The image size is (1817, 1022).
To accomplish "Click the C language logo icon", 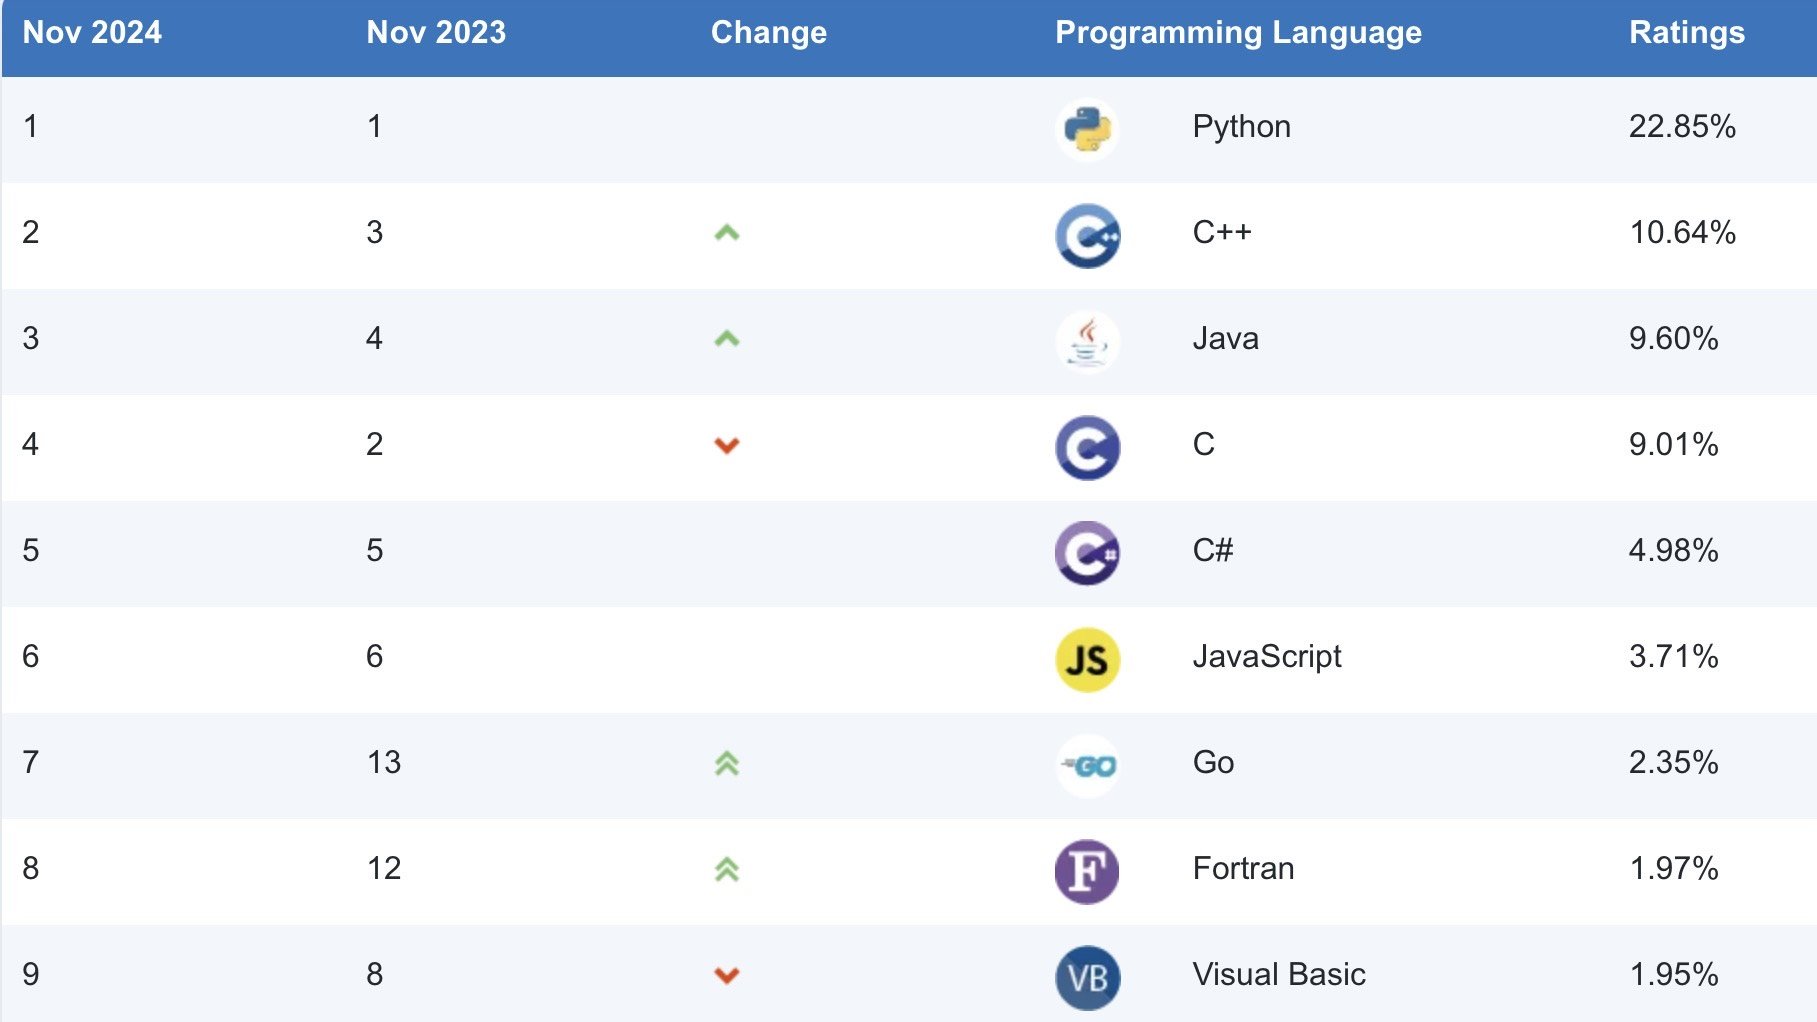I will 1087,448.
